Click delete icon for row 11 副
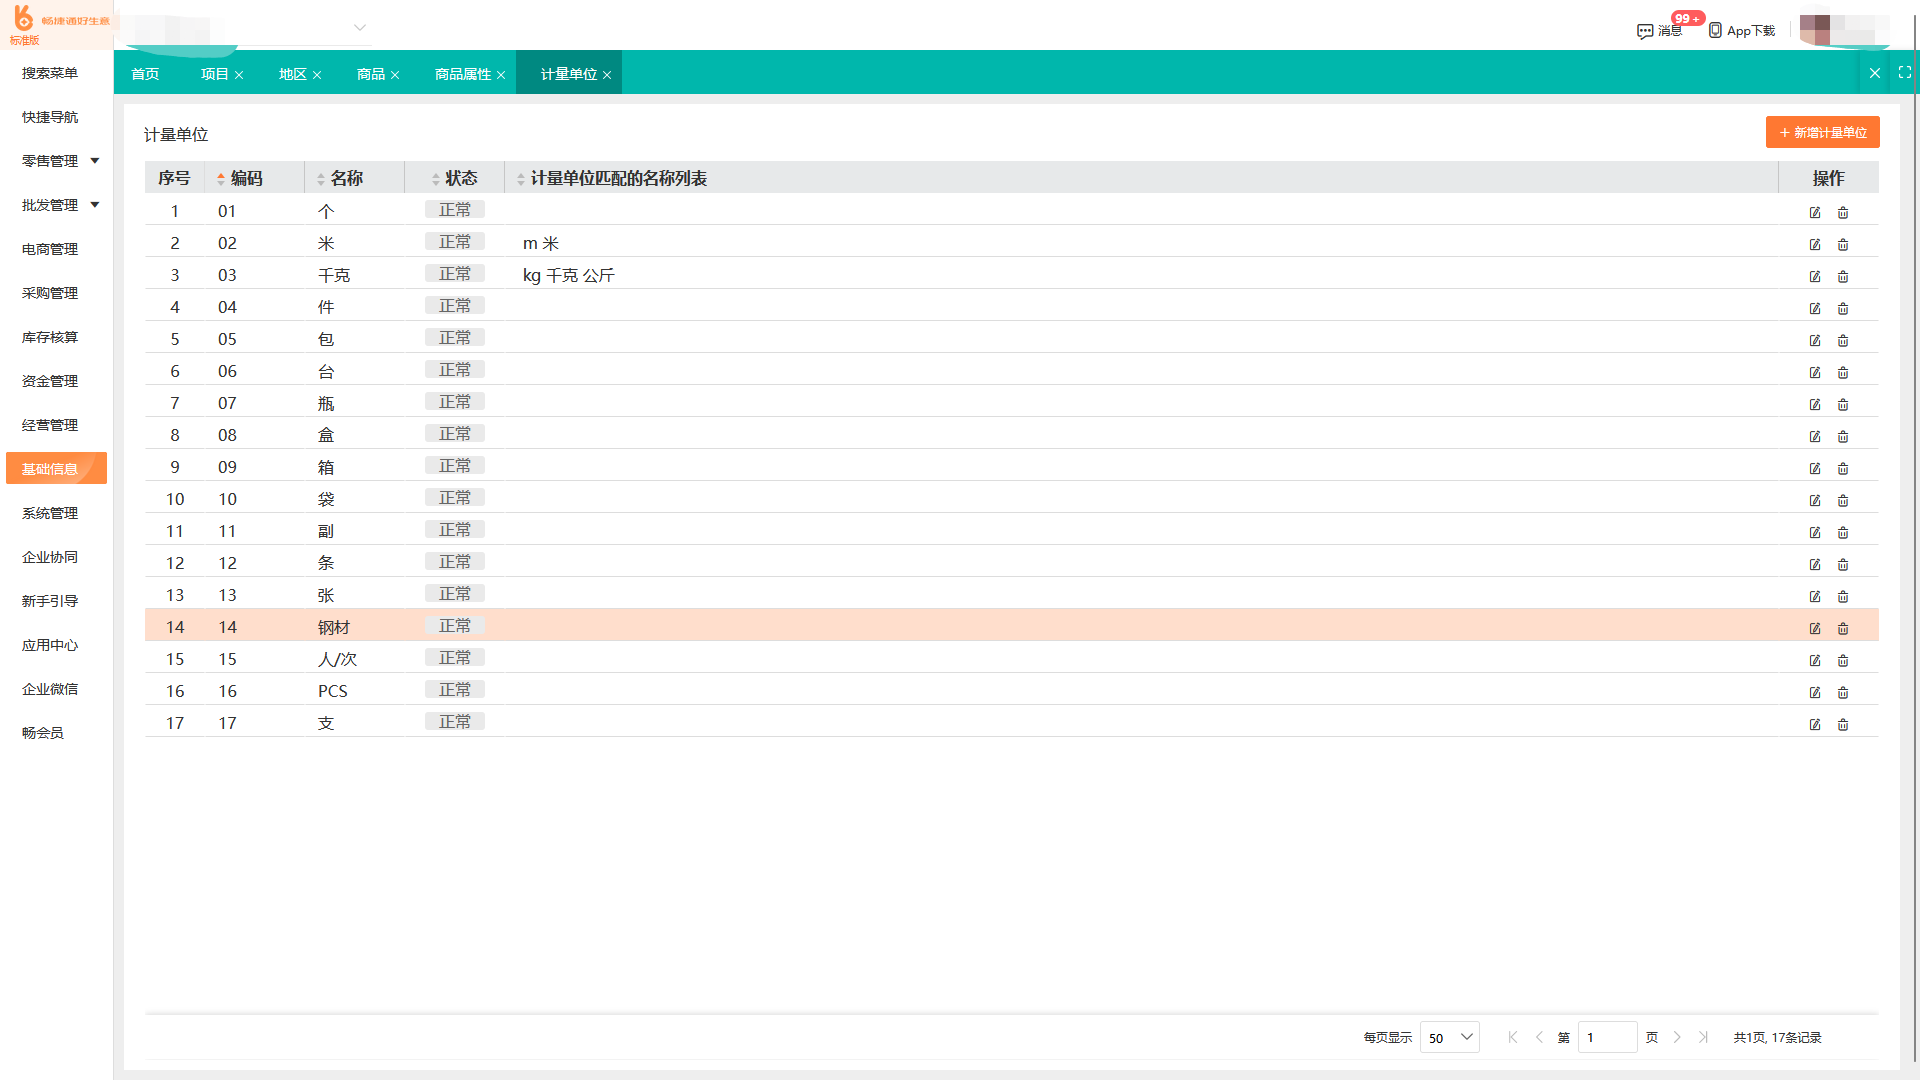Image resolution: width=1920 pixels, height=1080 pixels. (1844, 530)
